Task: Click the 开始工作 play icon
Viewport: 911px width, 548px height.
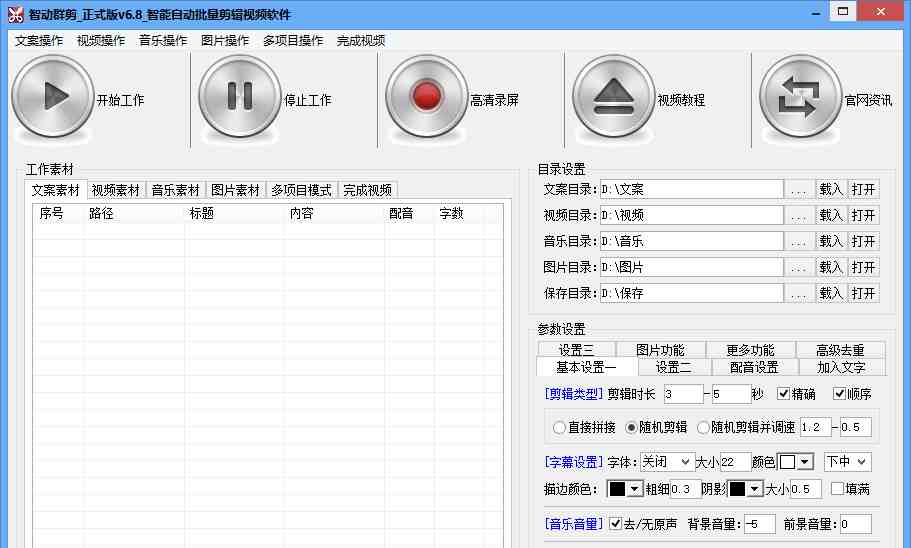Action: coord(52,97)
